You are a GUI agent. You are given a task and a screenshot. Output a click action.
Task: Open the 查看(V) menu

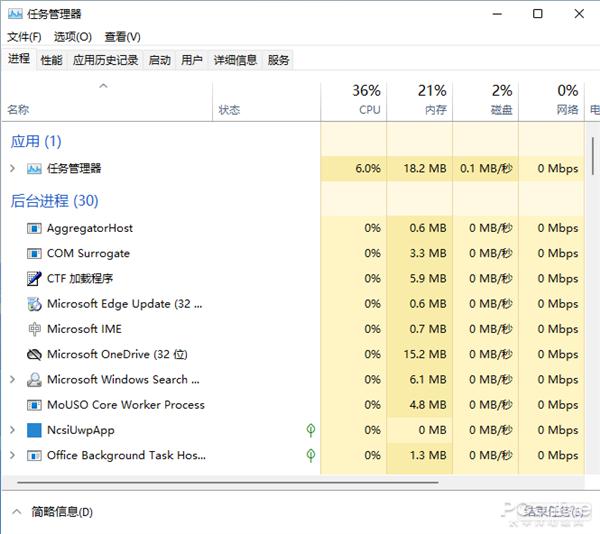(x=122, y=37)
